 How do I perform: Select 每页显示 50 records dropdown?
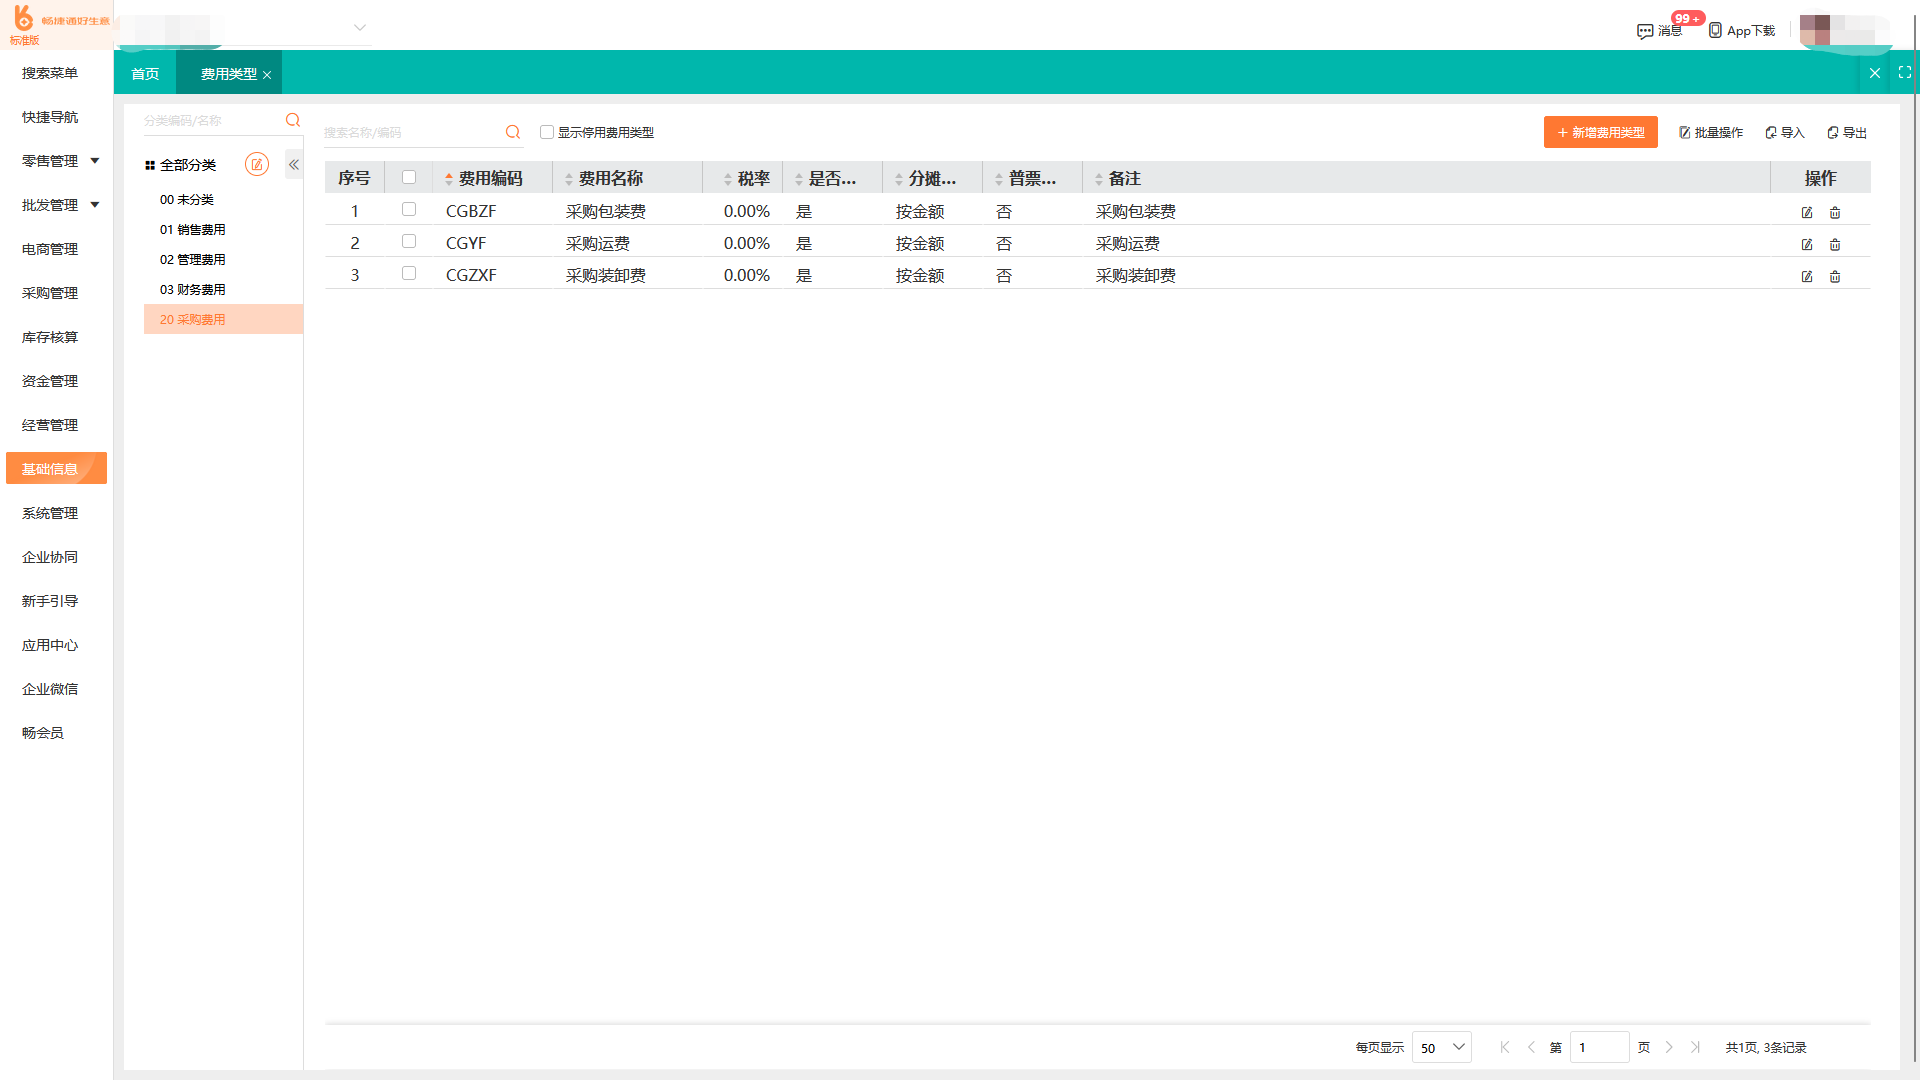click(x=1440, y=1047)
